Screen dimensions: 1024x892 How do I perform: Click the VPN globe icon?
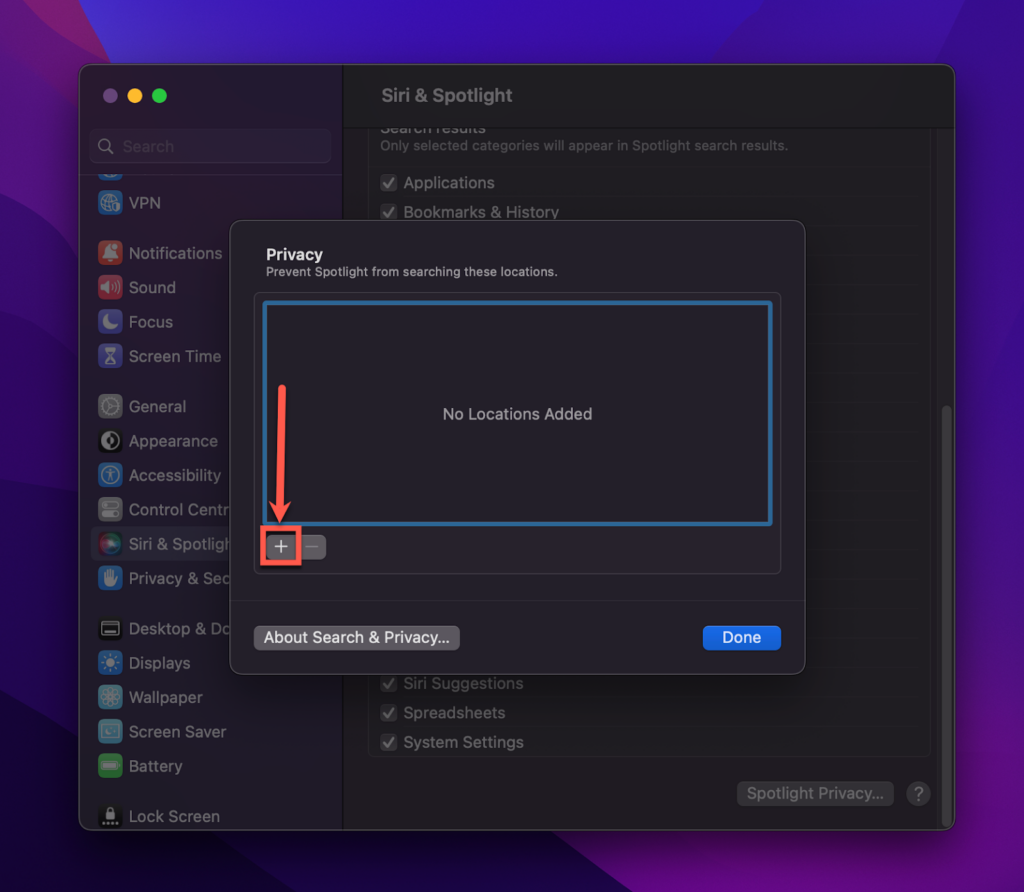(x=110, y=202)
